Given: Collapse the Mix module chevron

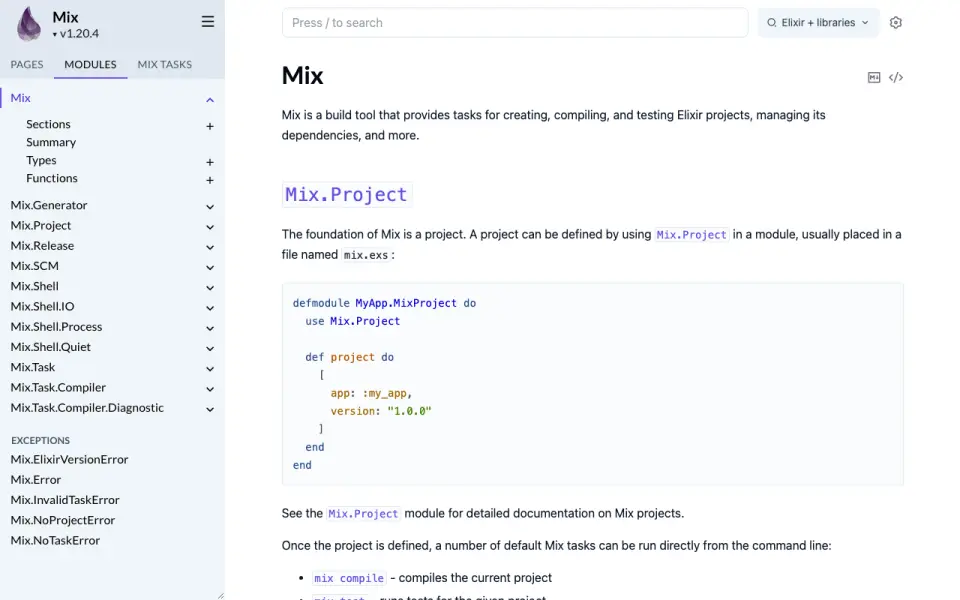Looking at the screenshot, I should 210,100.
